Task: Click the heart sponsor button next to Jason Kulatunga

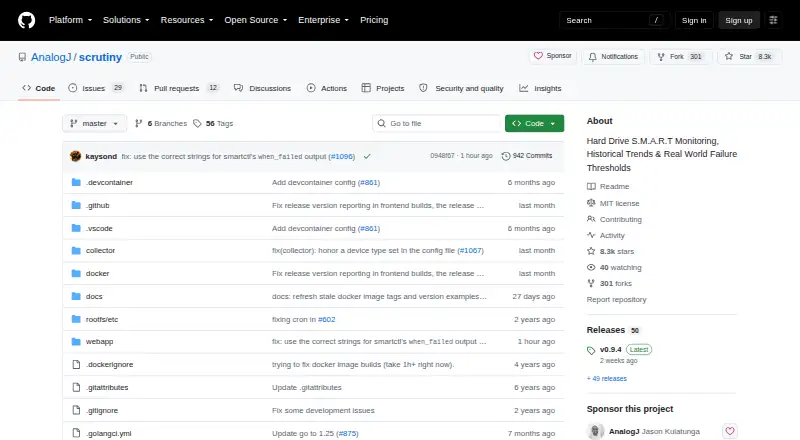Action: pyautogui.click(x=730, y=431)
